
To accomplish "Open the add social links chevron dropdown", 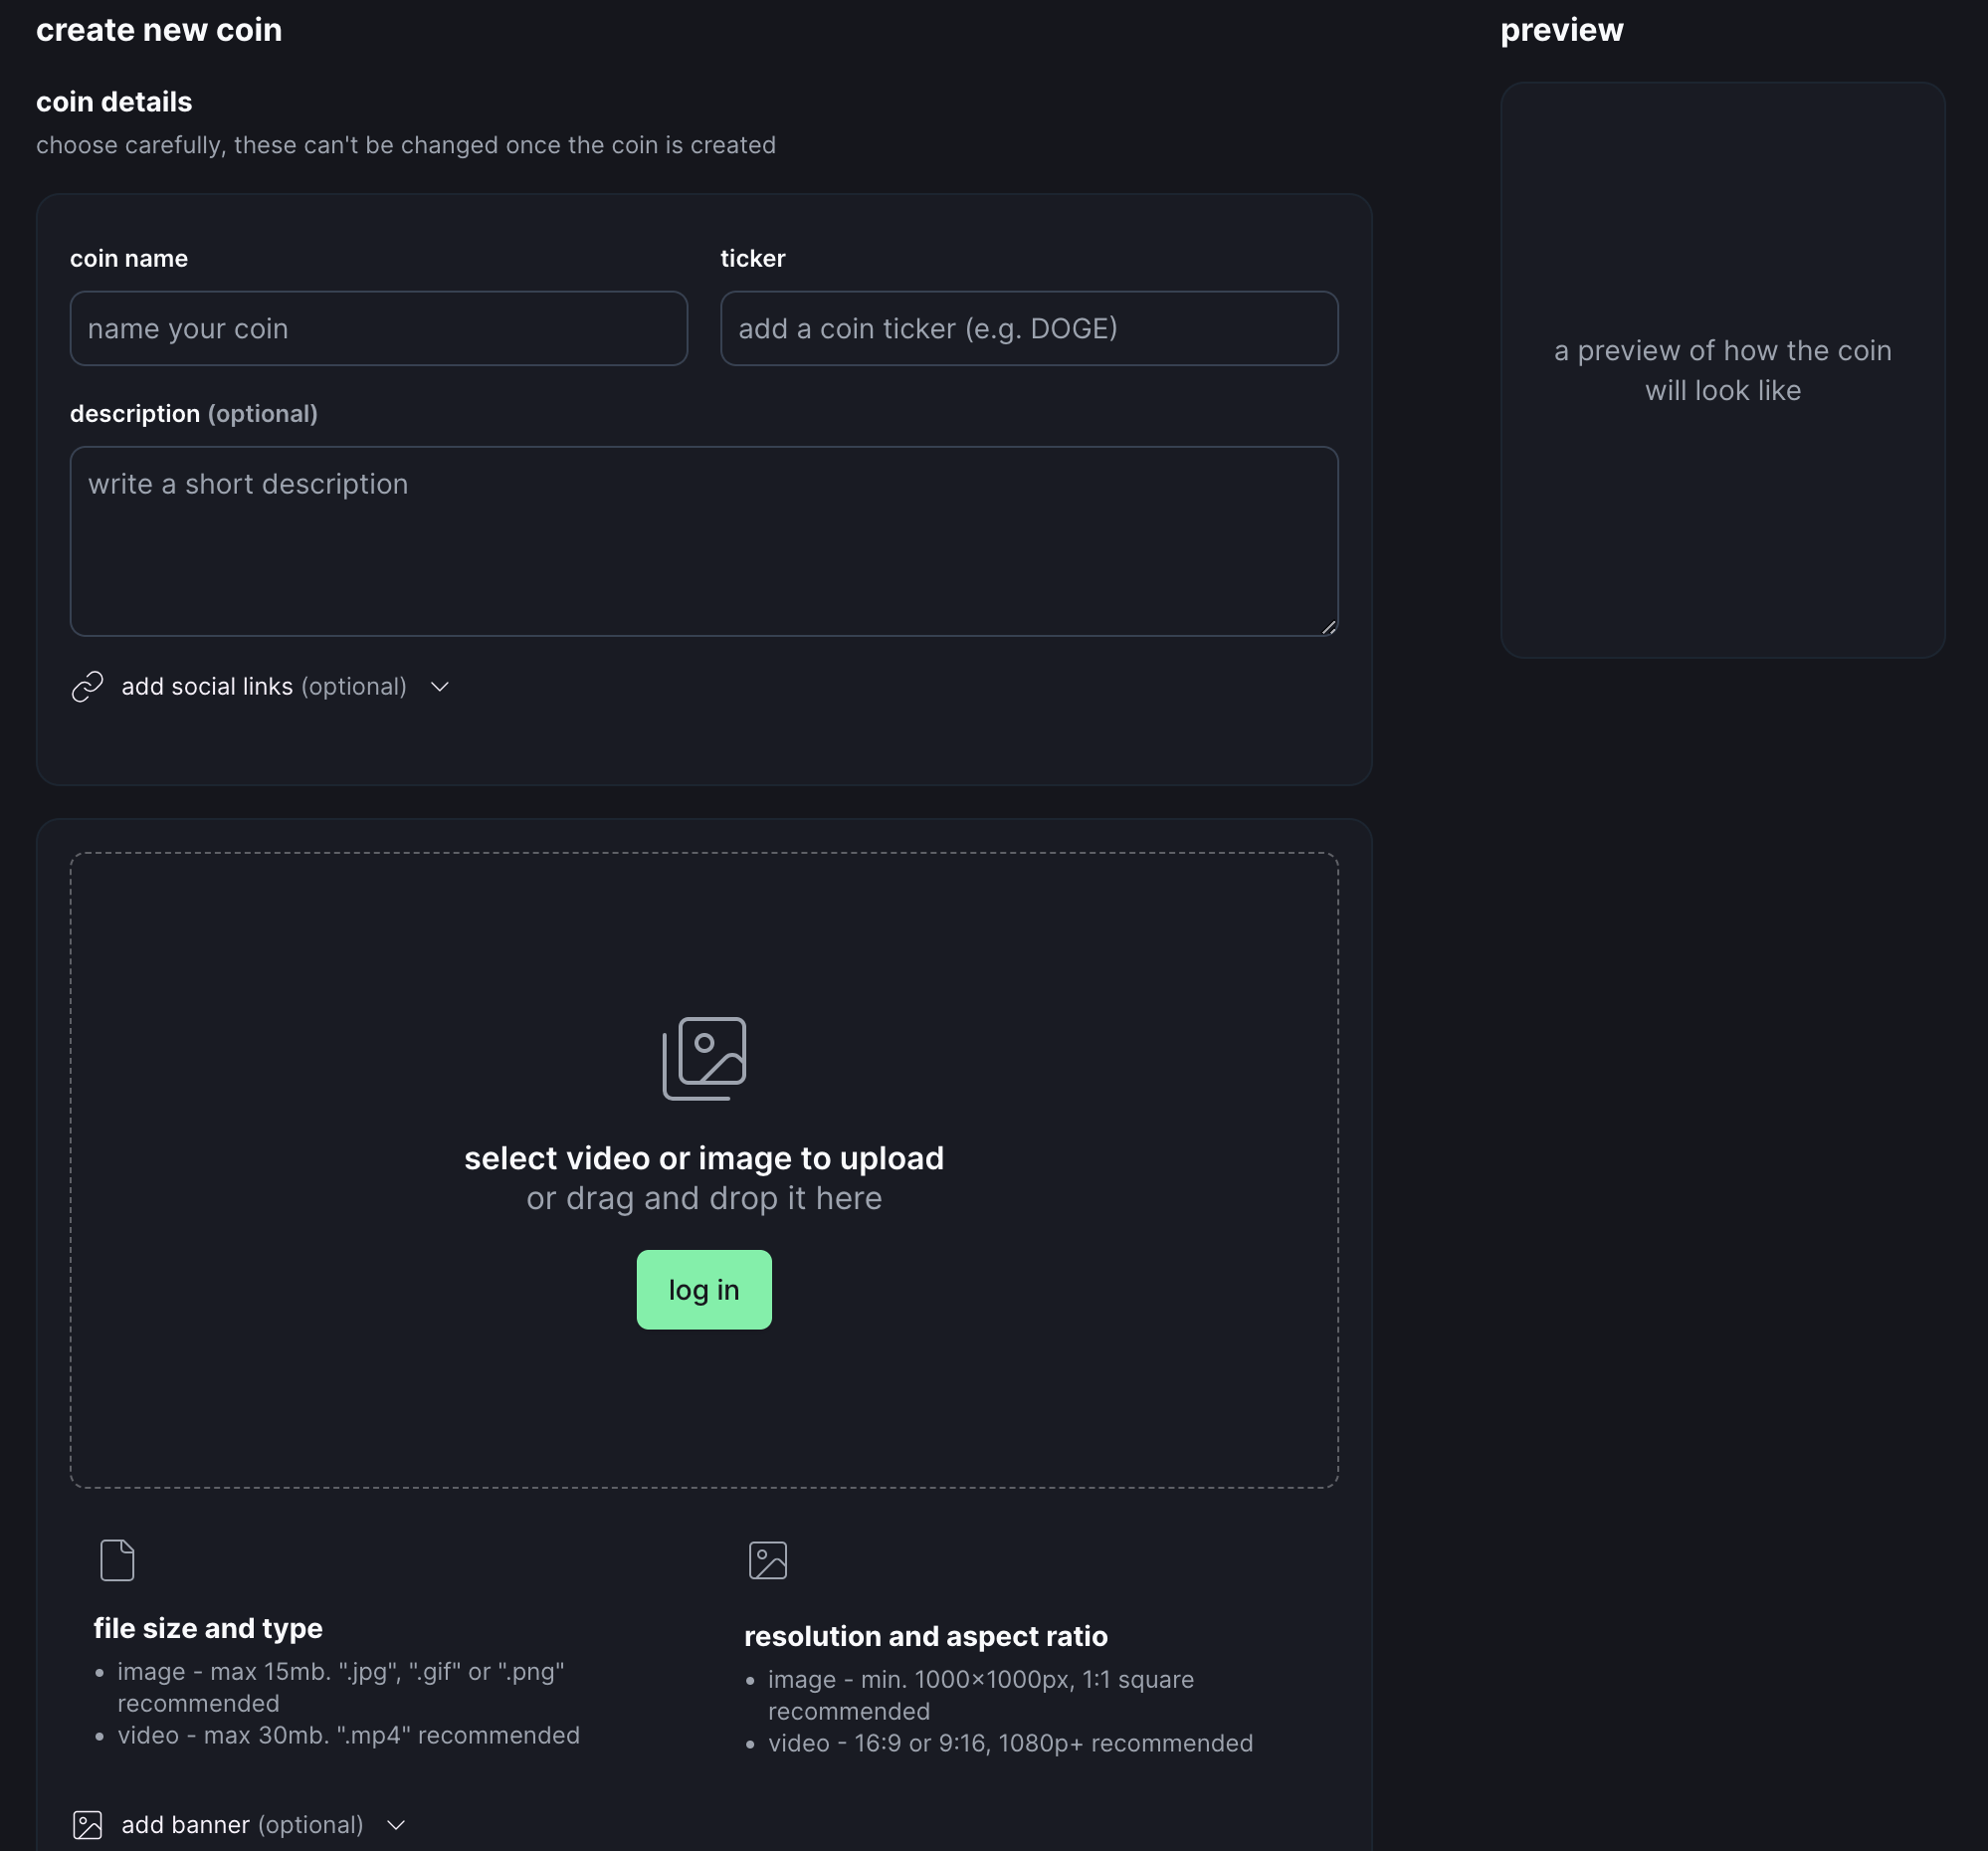I will pos(439,687).
